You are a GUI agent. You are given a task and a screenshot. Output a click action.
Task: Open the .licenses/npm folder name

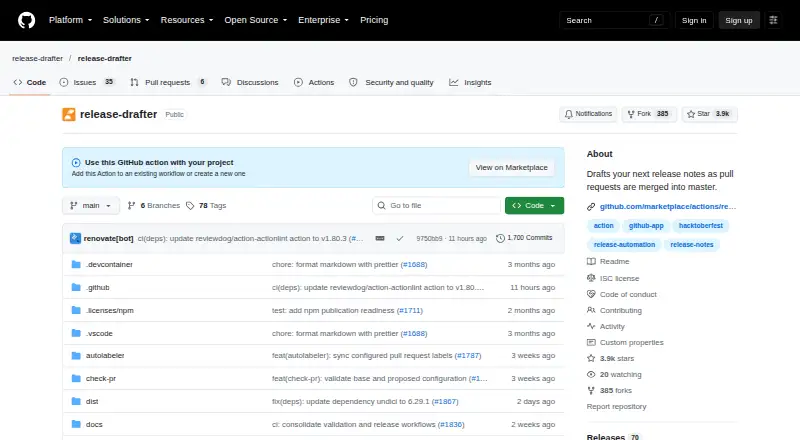(110, 310)
